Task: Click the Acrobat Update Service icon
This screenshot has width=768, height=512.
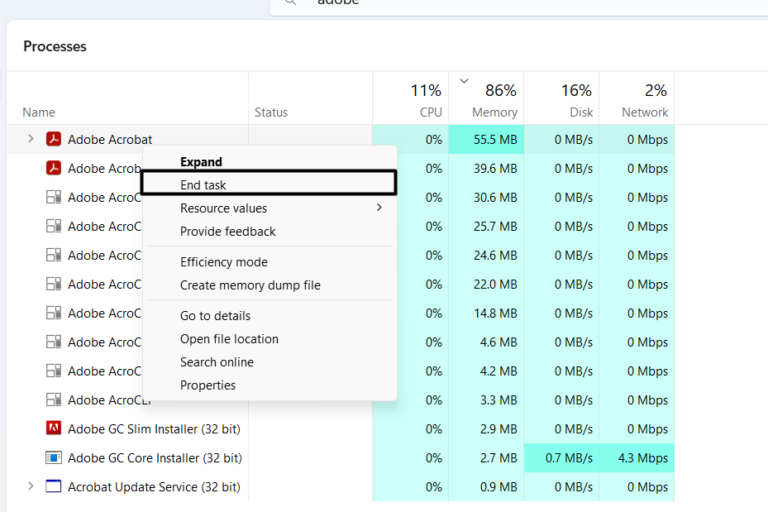Action: coord(53,487)
